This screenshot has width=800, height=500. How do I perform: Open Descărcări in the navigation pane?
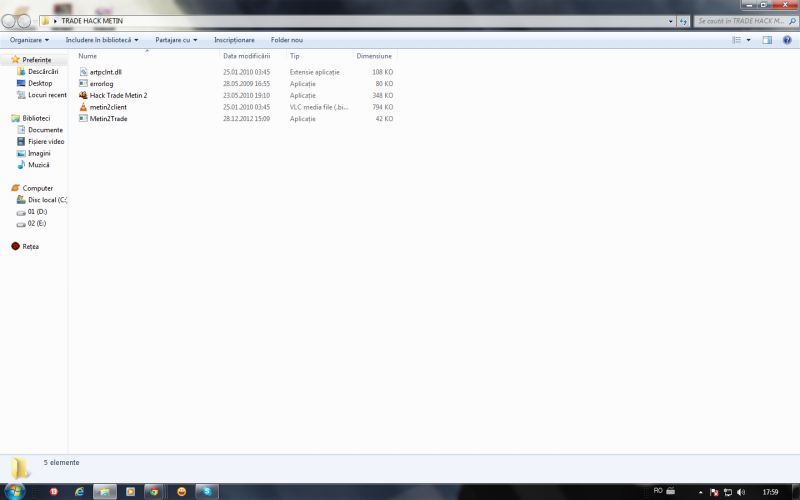pyautogui.click(x=45, y=71)
